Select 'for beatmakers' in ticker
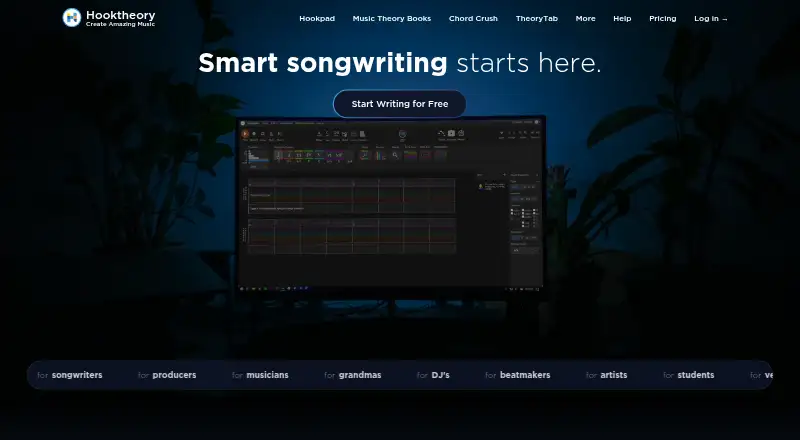 [517, 375]
